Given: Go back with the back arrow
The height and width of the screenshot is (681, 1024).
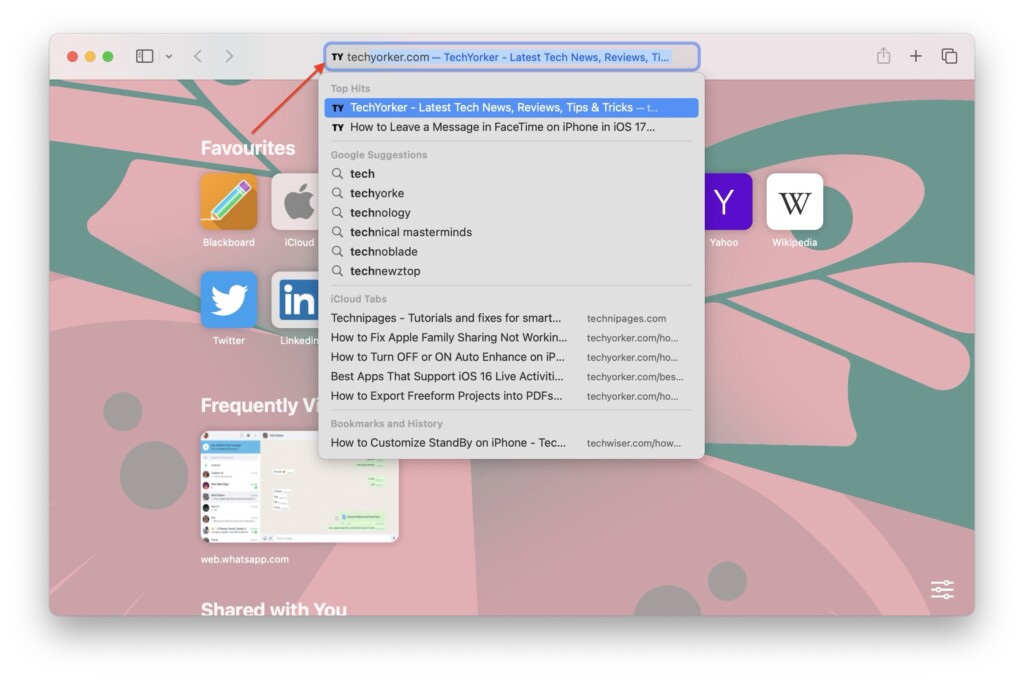Looking at the screenshot, I should pyautogui.click(x=198, y=56).
